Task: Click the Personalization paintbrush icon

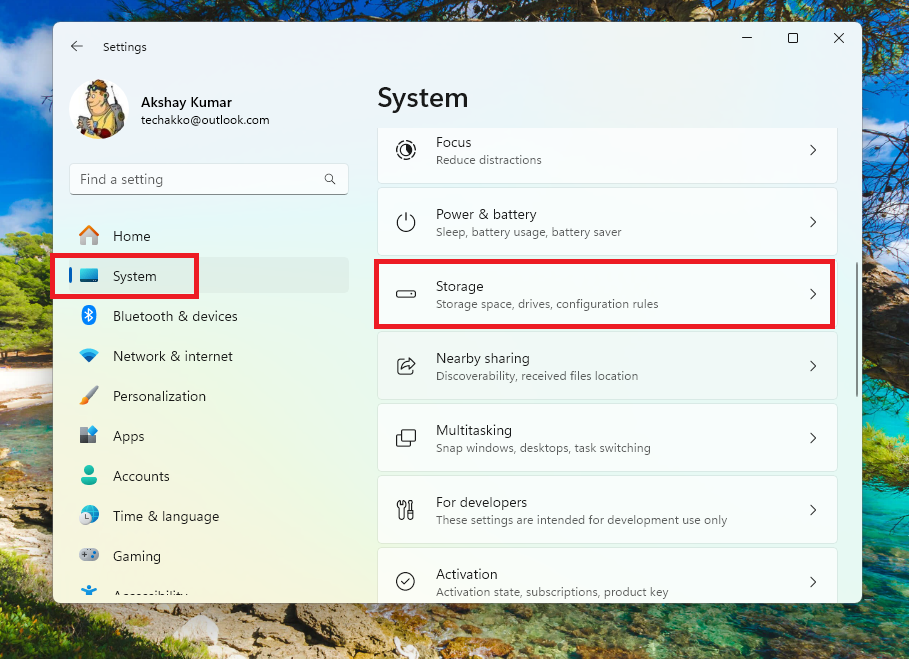Action: [x=89, y=395]
